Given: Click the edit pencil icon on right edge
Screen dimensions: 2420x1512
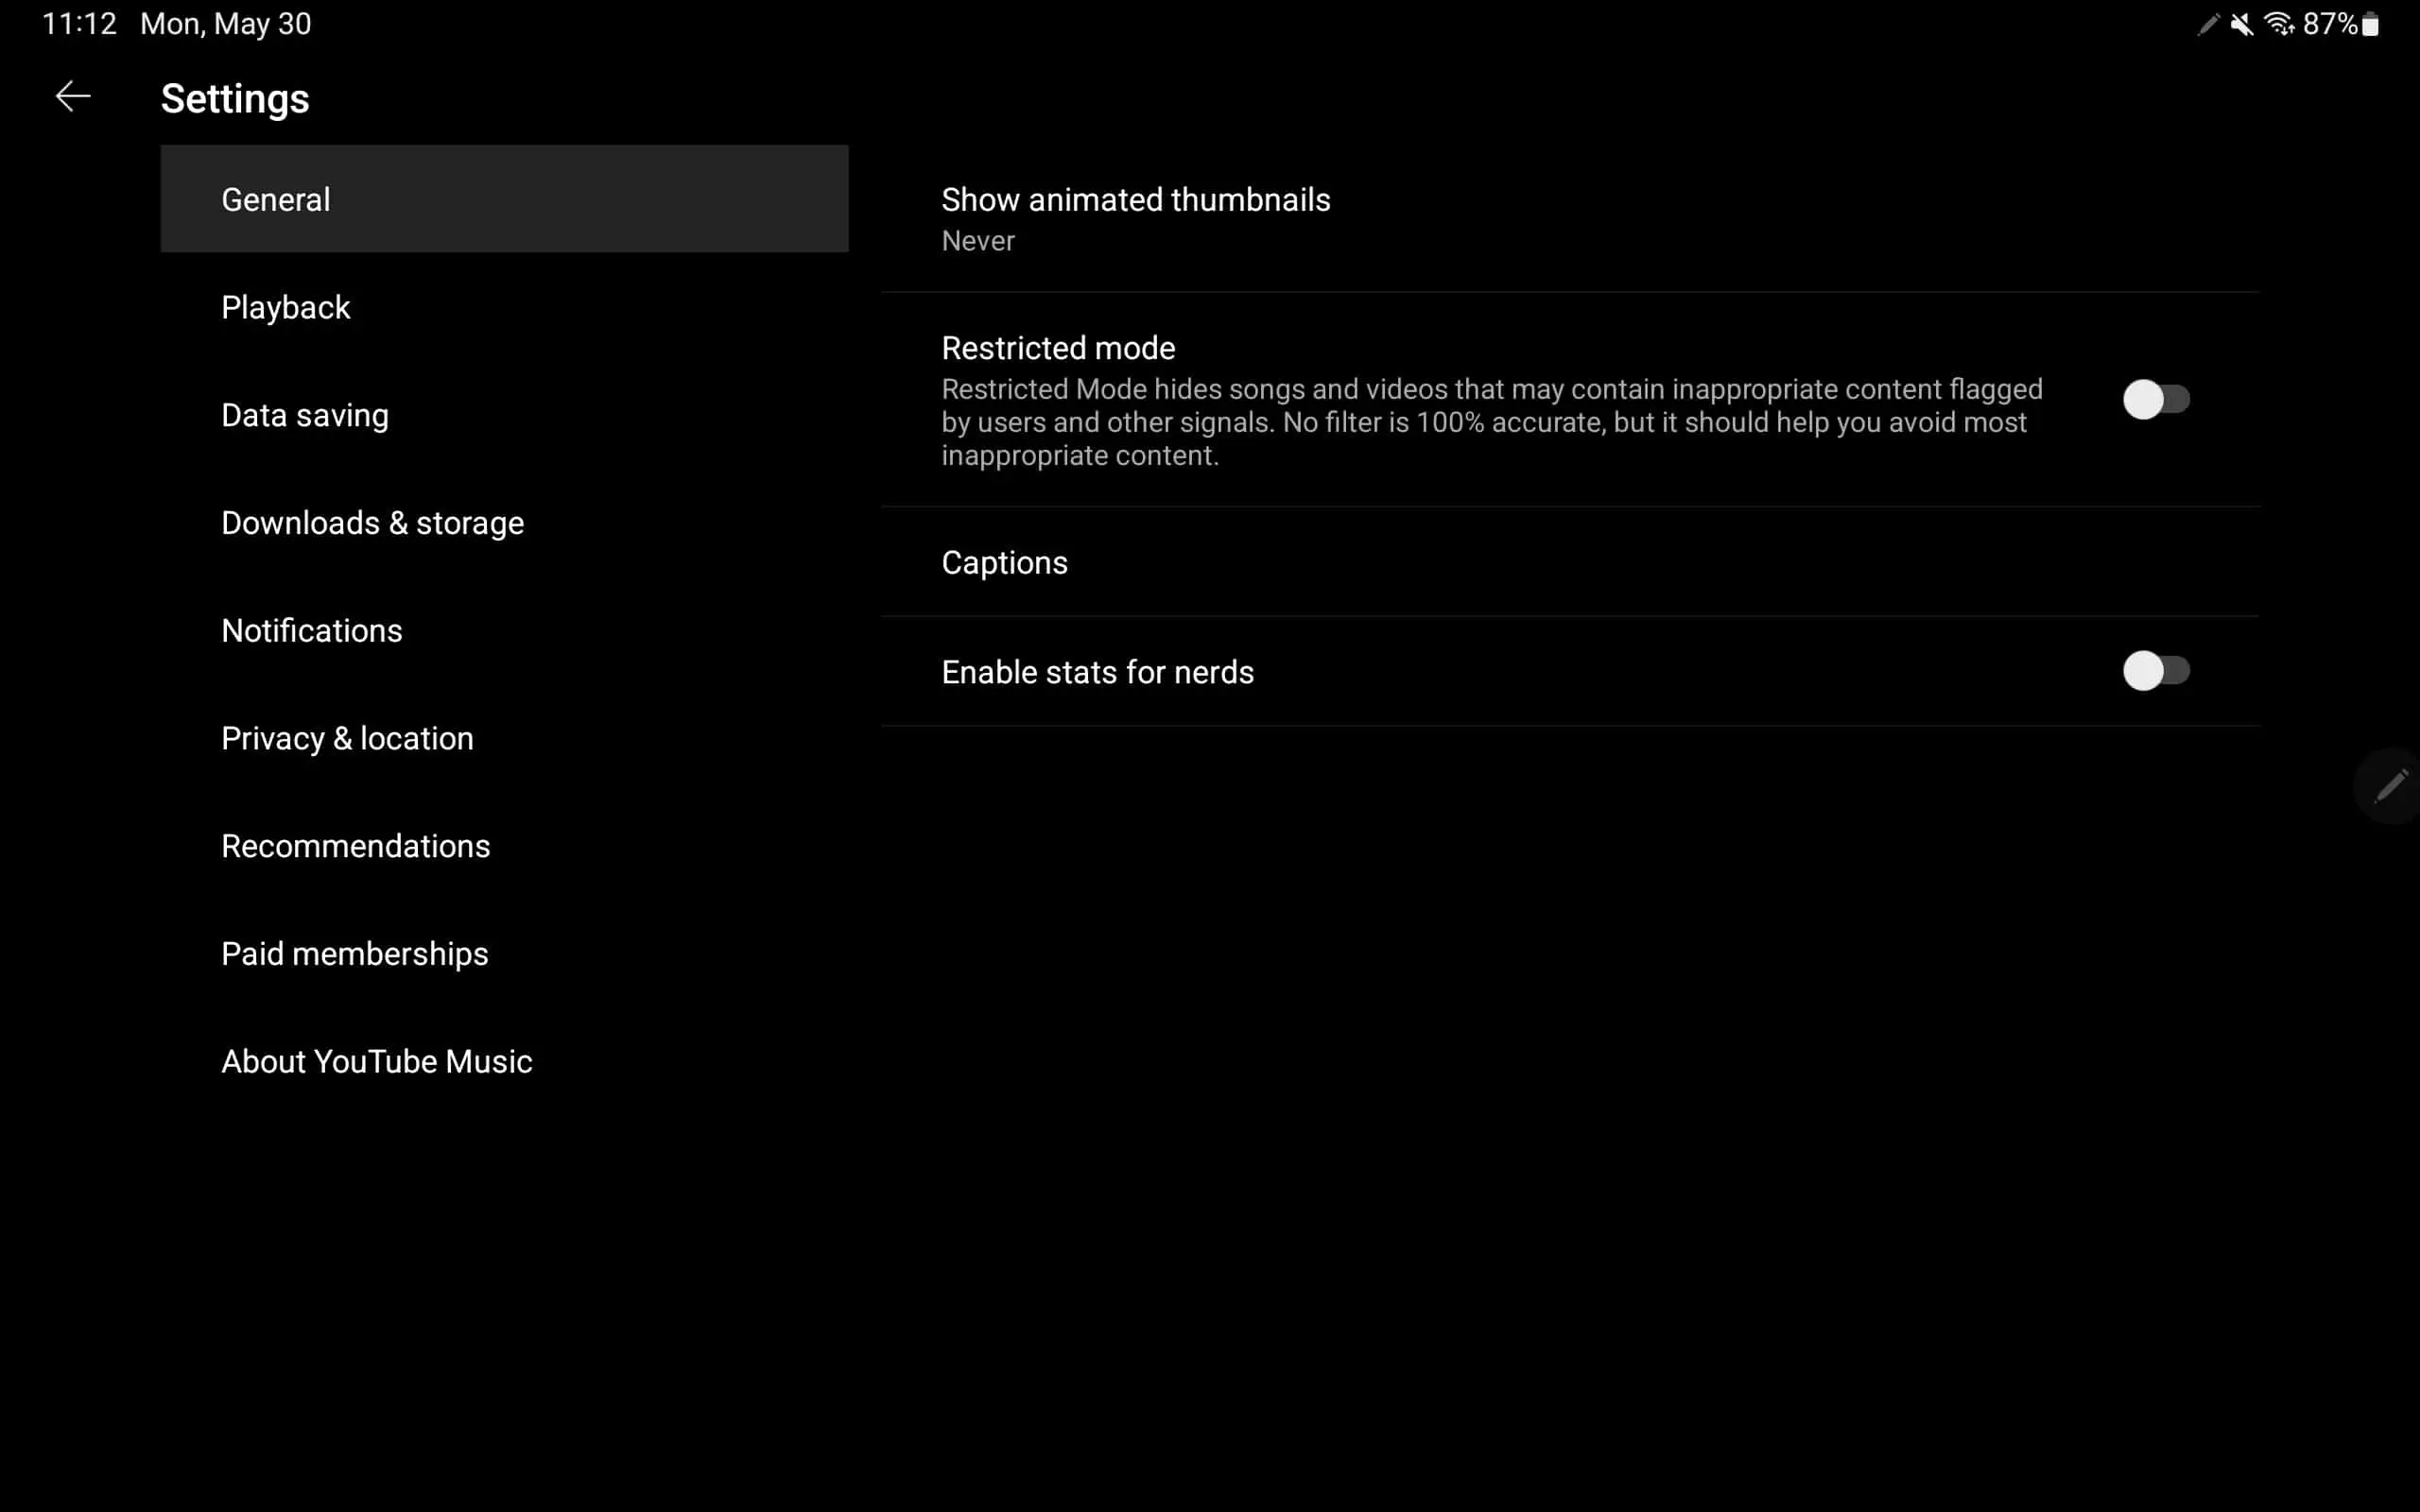Looking at the screenshot, I should tap(2391, 783).
